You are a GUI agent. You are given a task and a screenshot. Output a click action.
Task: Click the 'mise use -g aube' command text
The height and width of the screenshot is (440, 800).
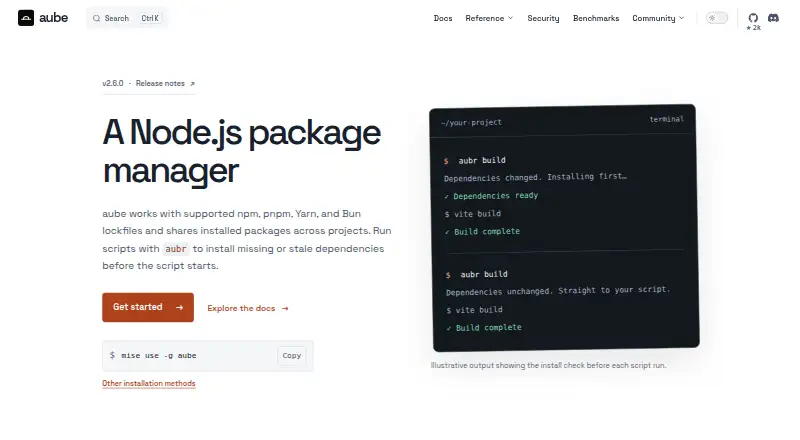click(x=159, y=356)
